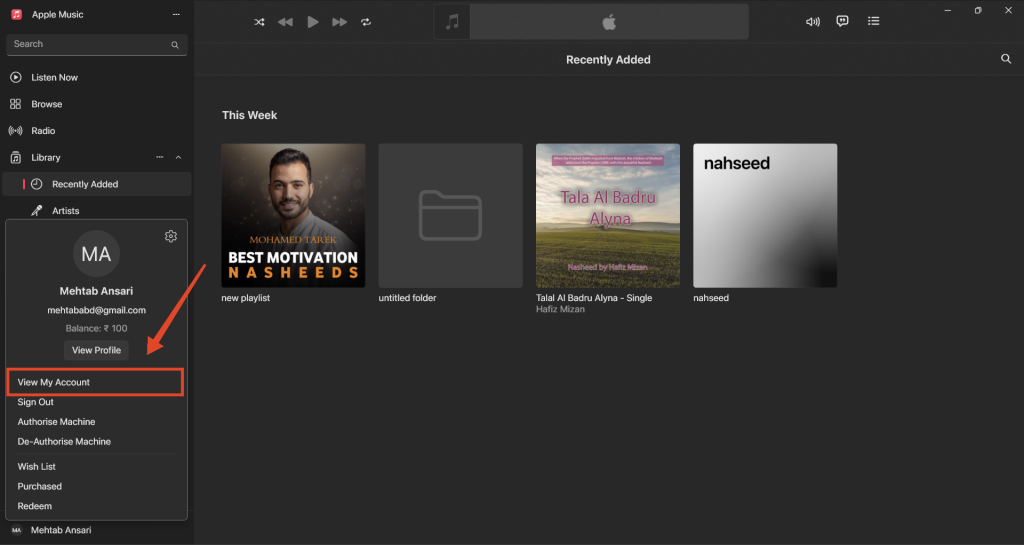Open Radio in the sidebar
This screenshot has width=1024, height=545.
pos(97,131)
